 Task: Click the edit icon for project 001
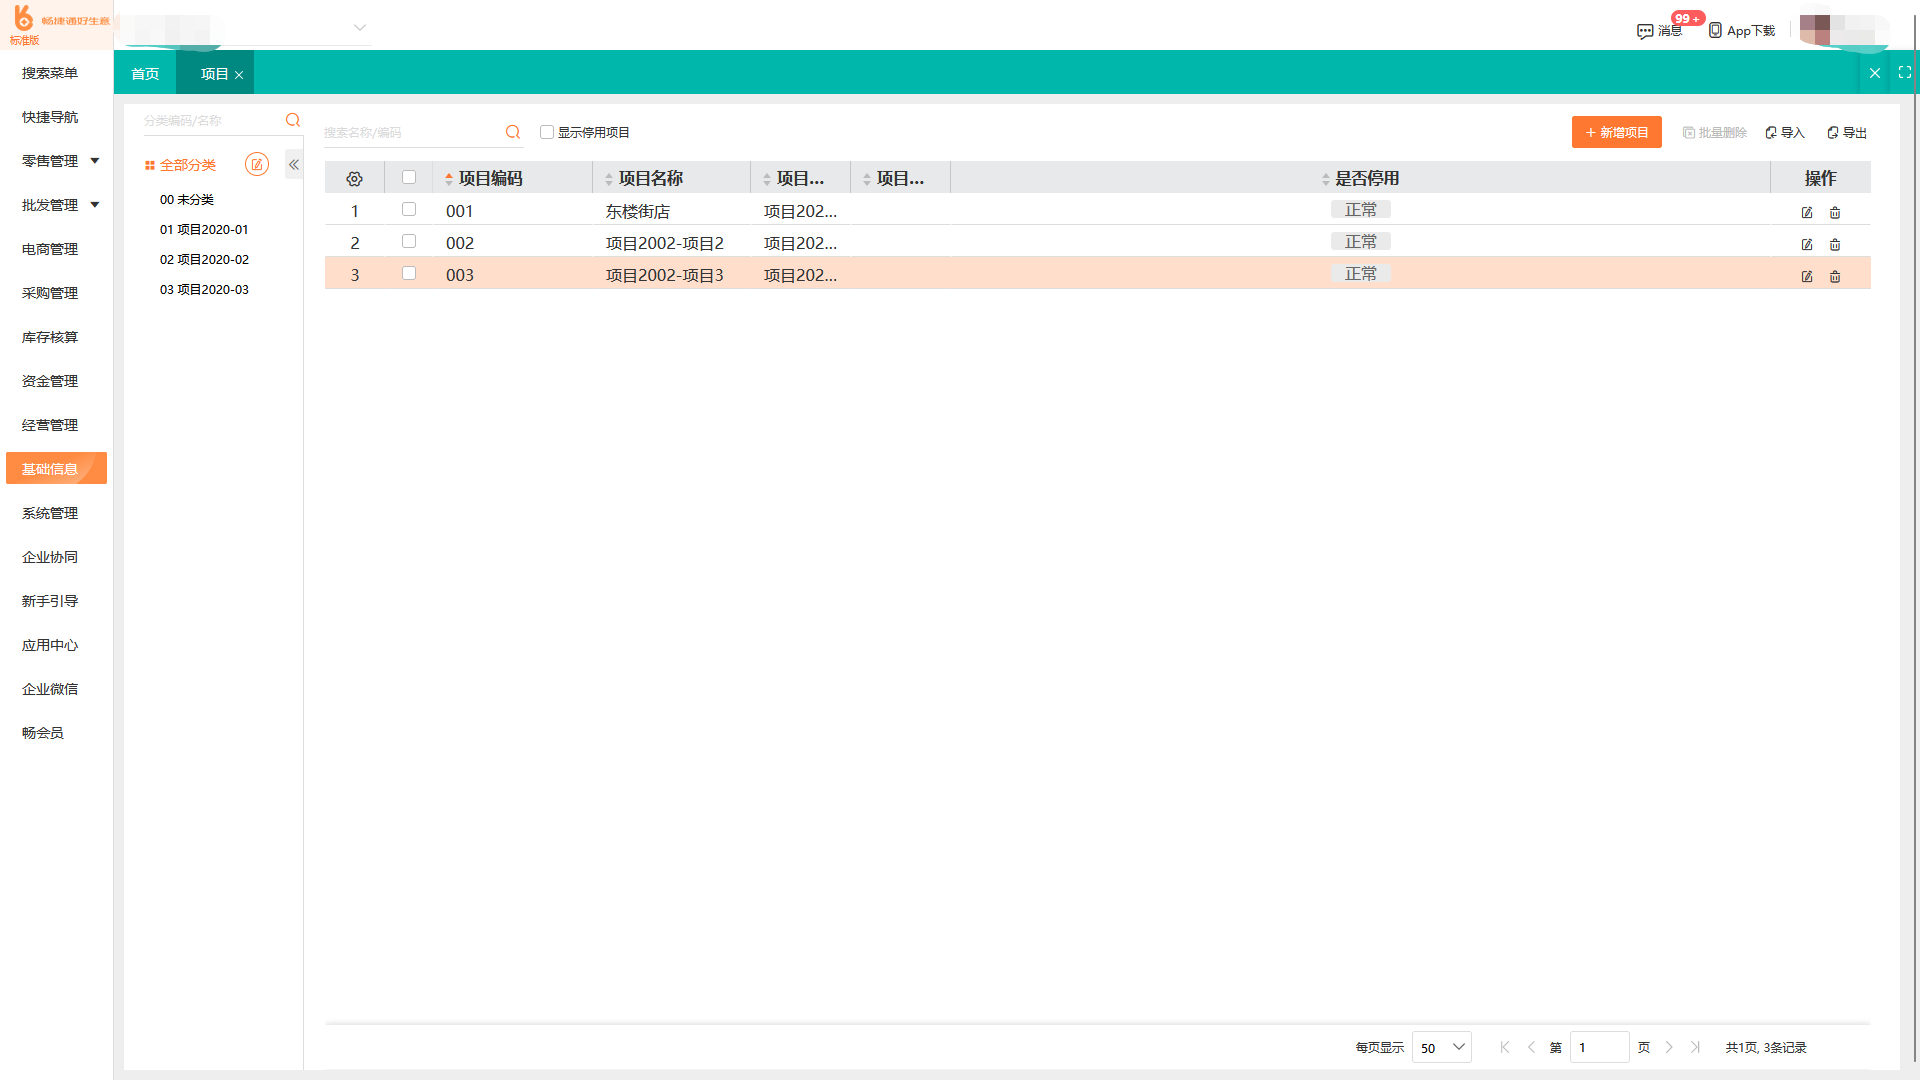point(1807,211)
